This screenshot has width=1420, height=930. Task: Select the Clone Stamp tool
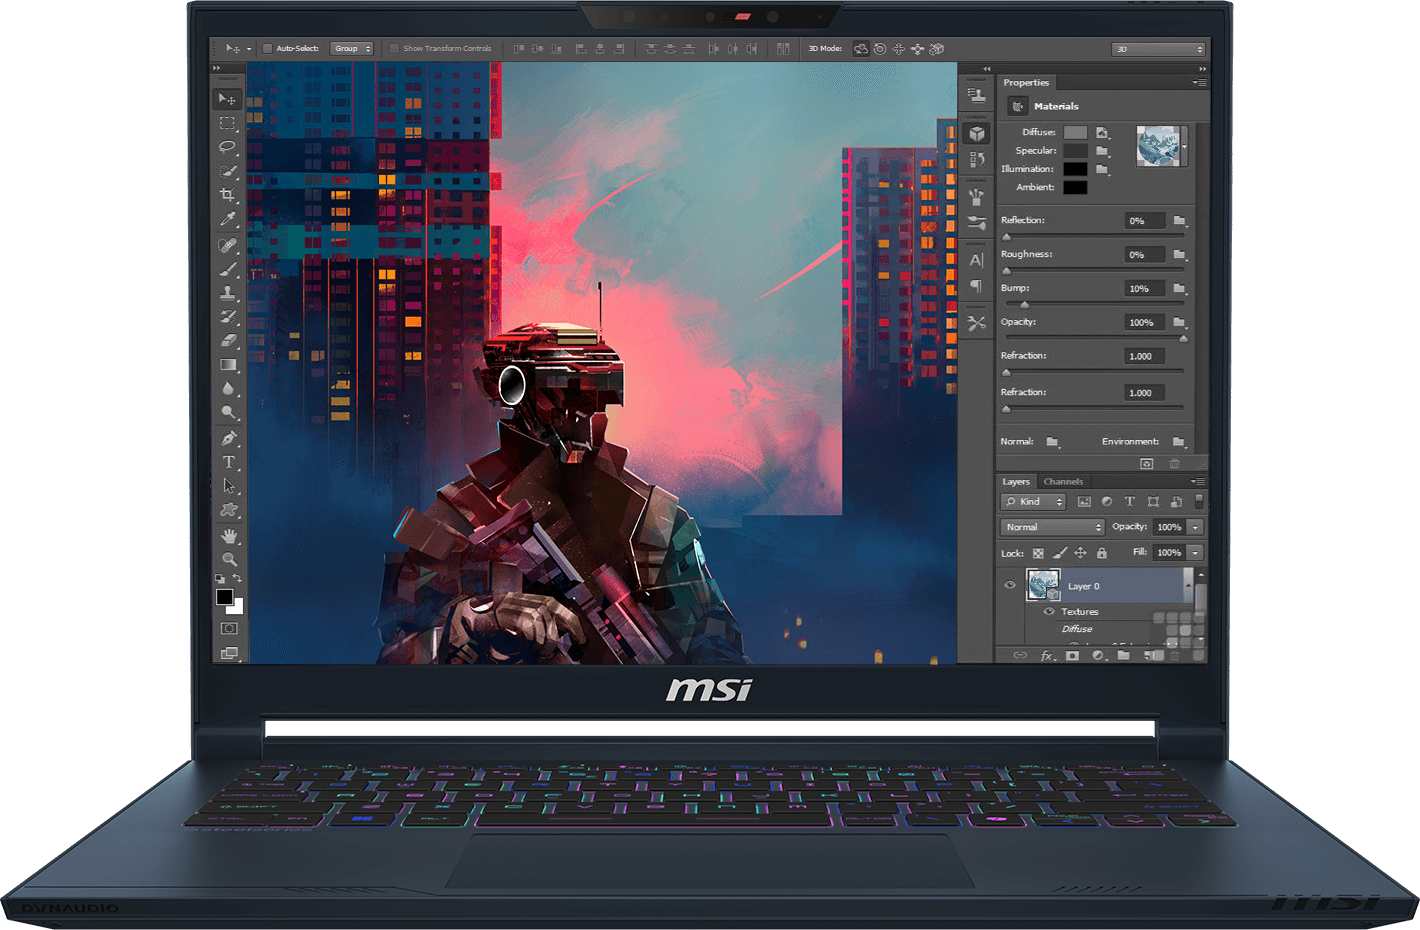pos(227,292)
